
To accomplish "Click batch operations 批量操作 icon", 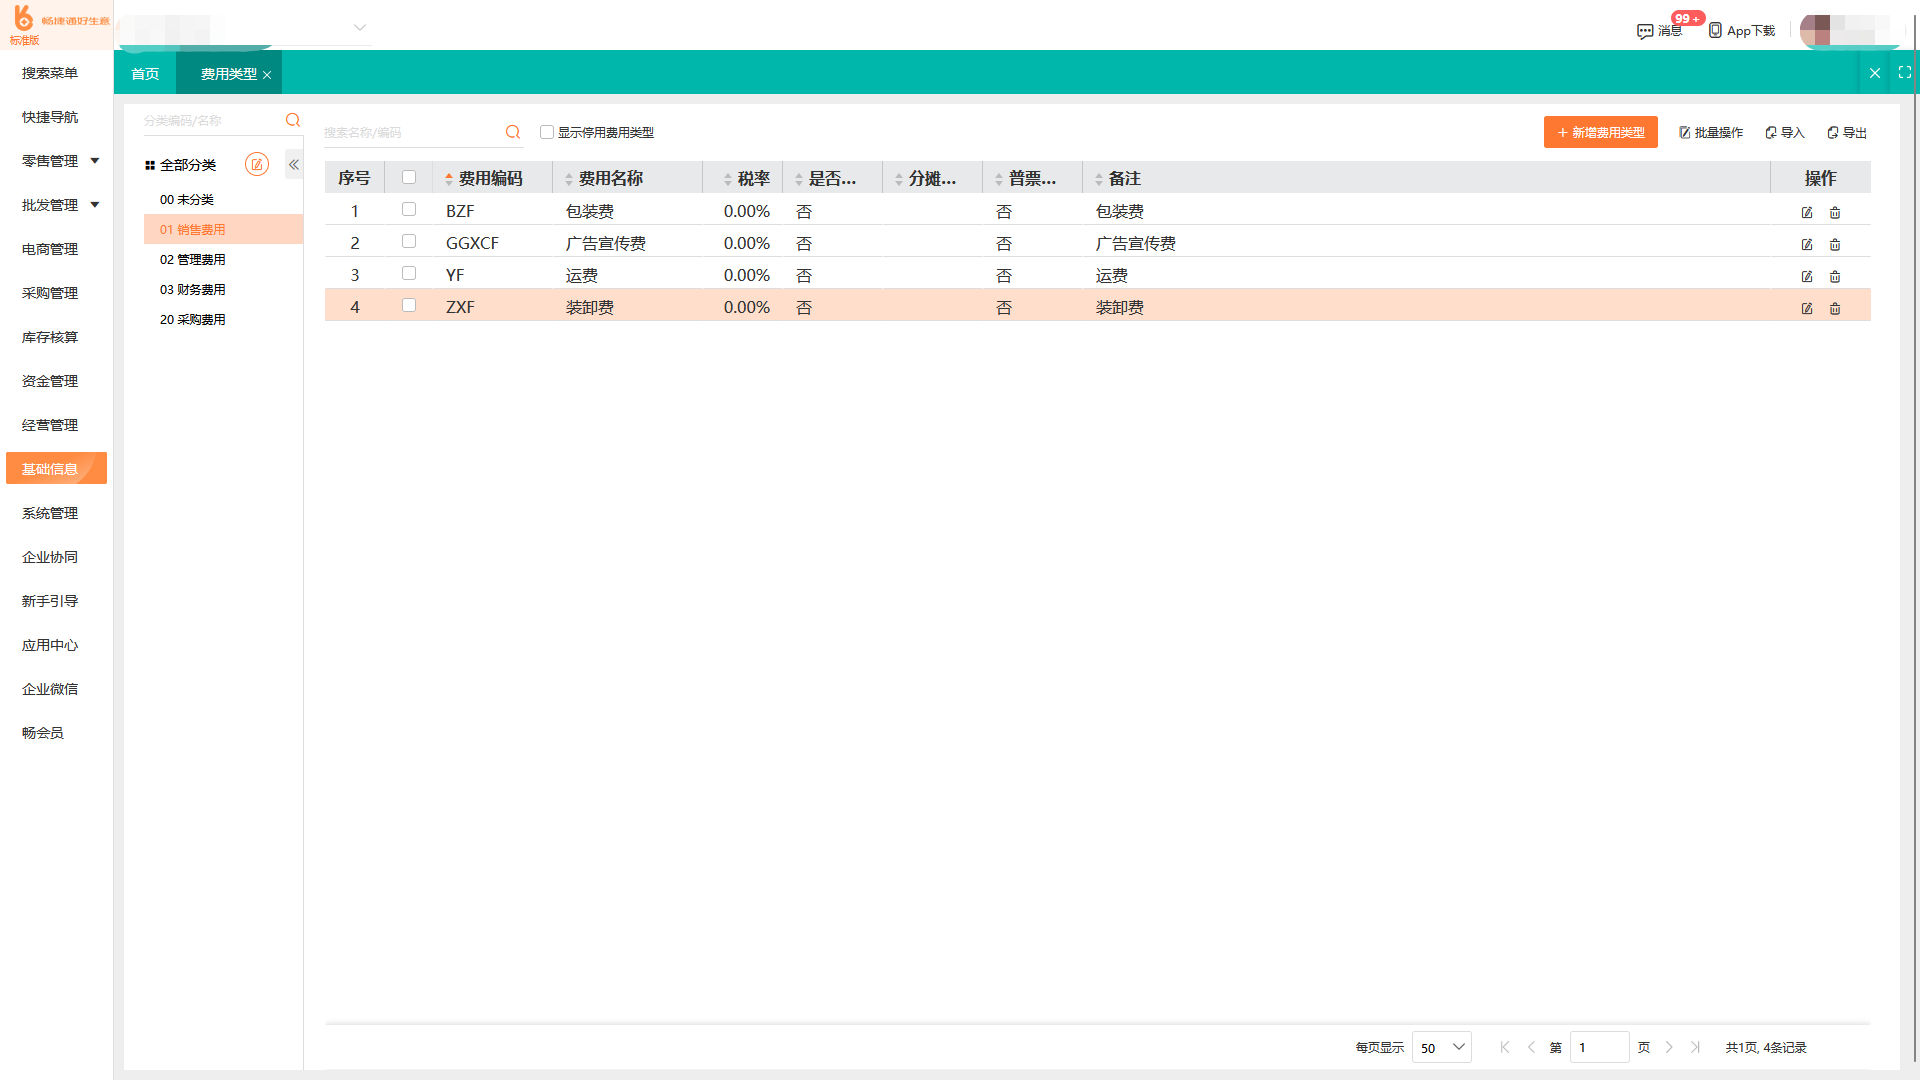I will coord(1710,131).
